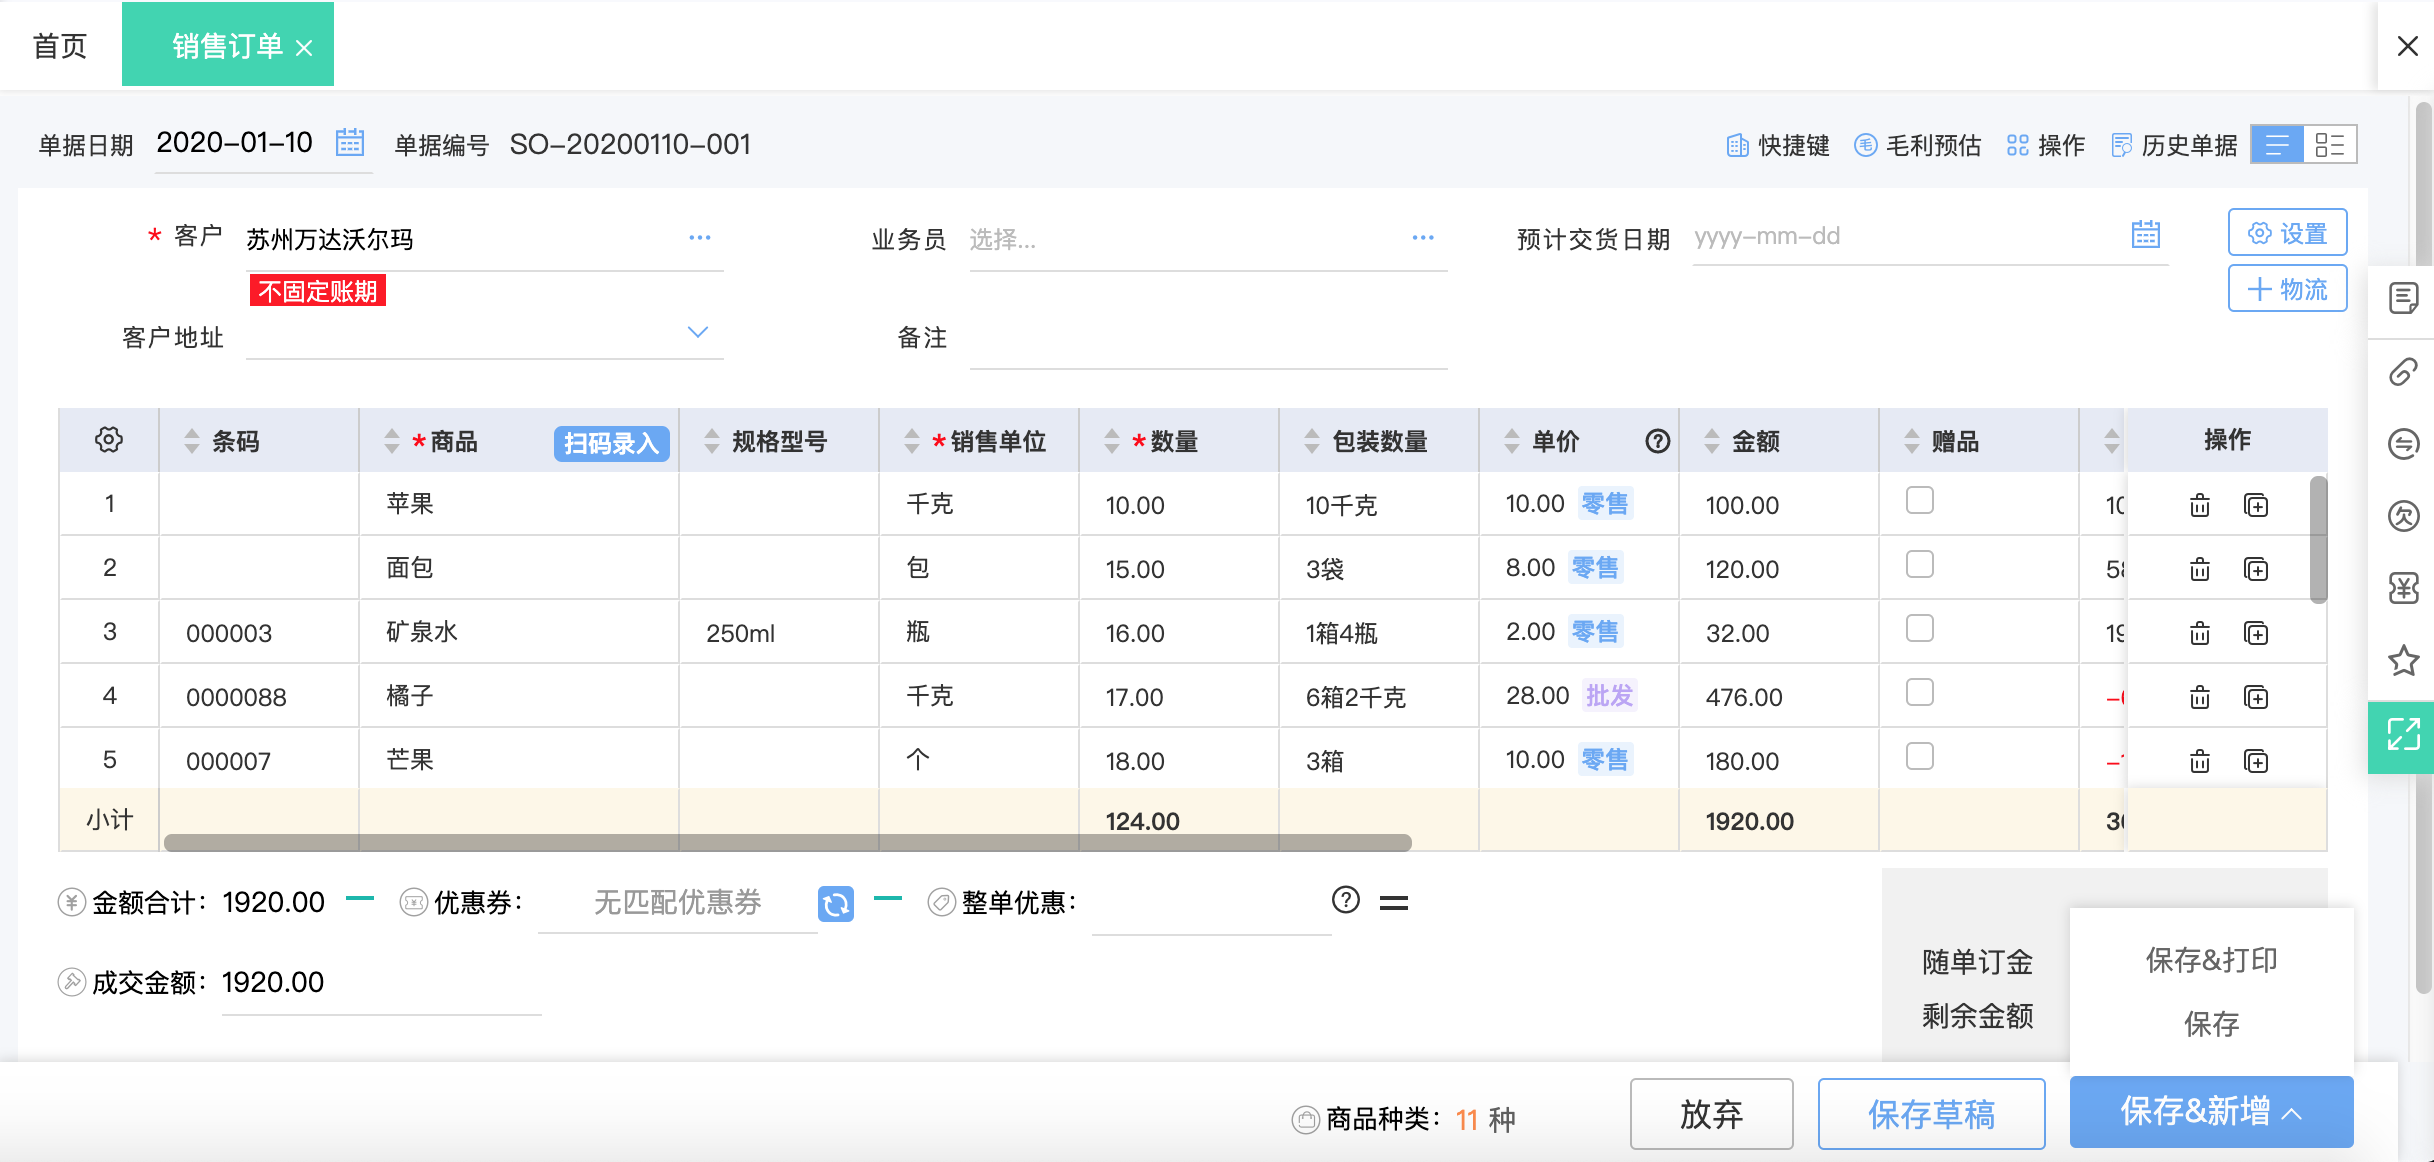Toggle the 赠品 checkbox for row 5

pos(1920,757)
